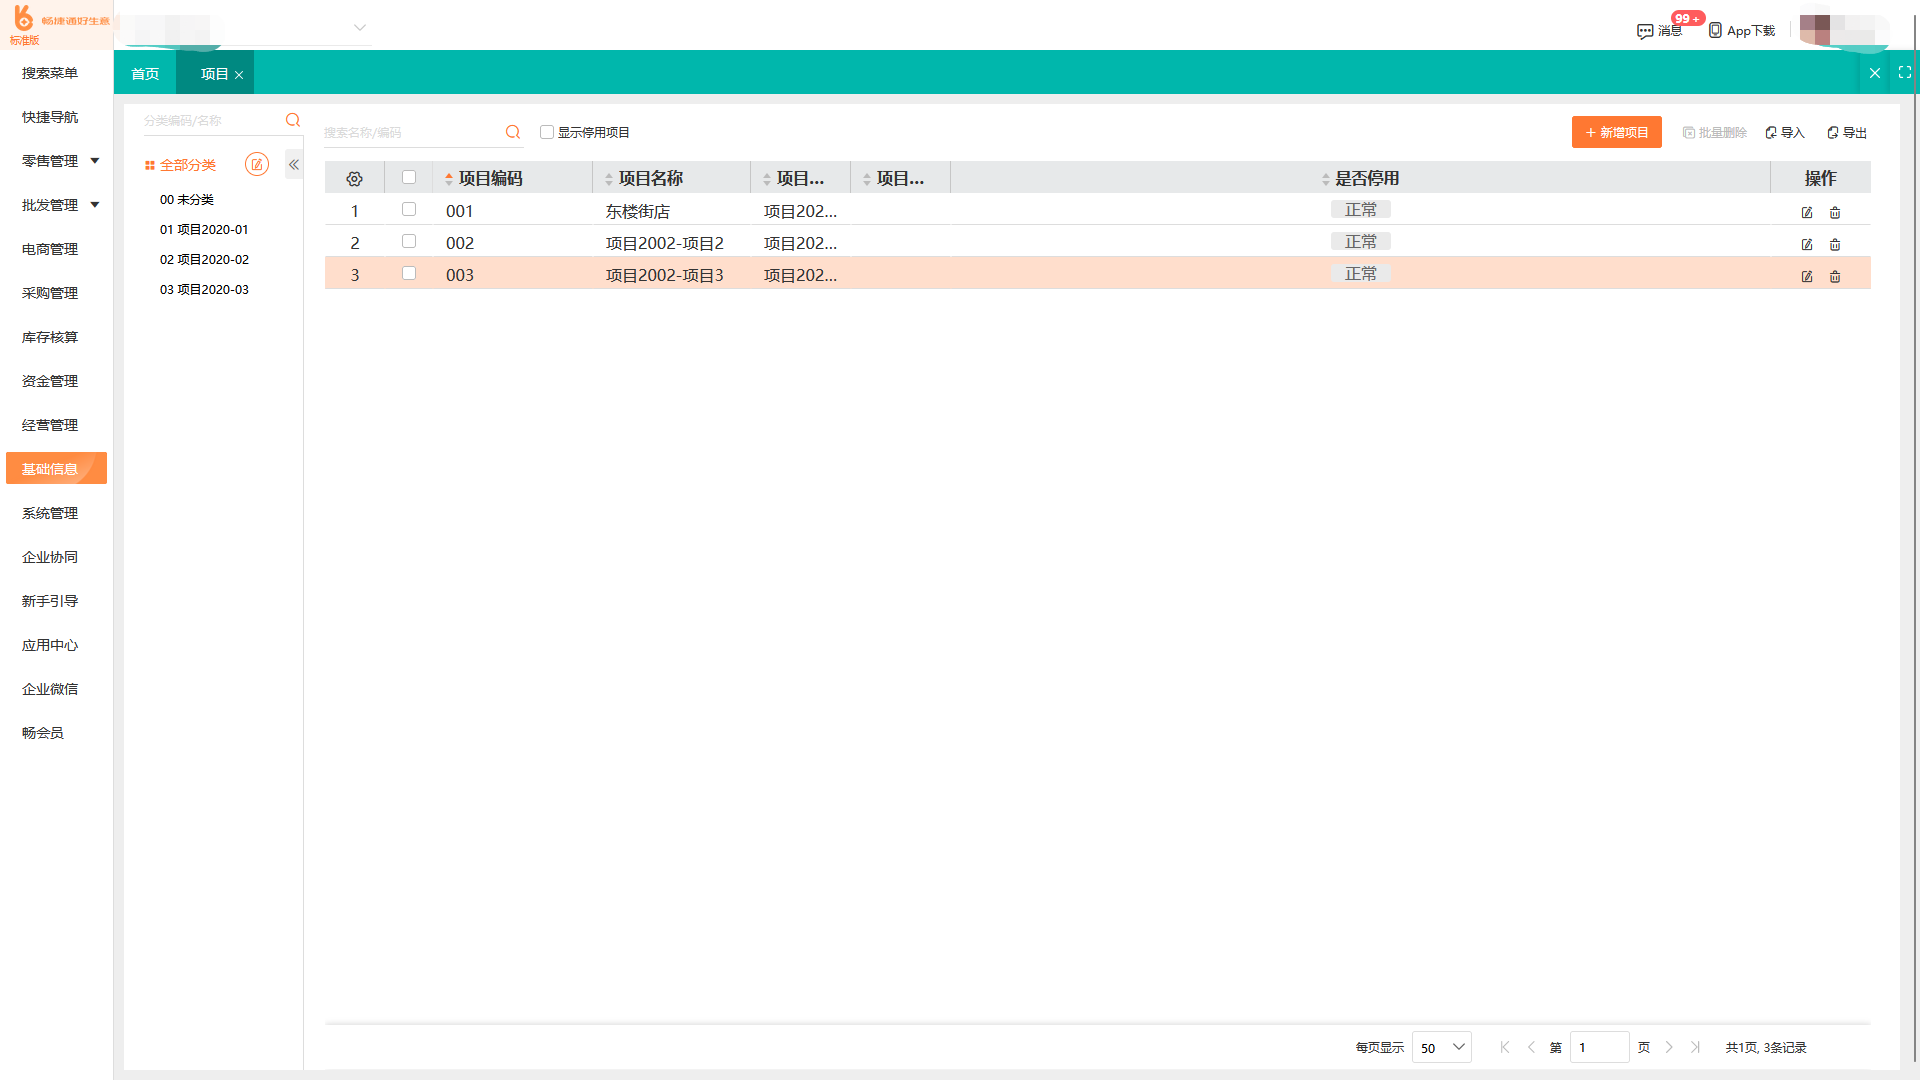Select the 首页 tab
The image size is (1920, 1080).
click(x=146, y=73)
